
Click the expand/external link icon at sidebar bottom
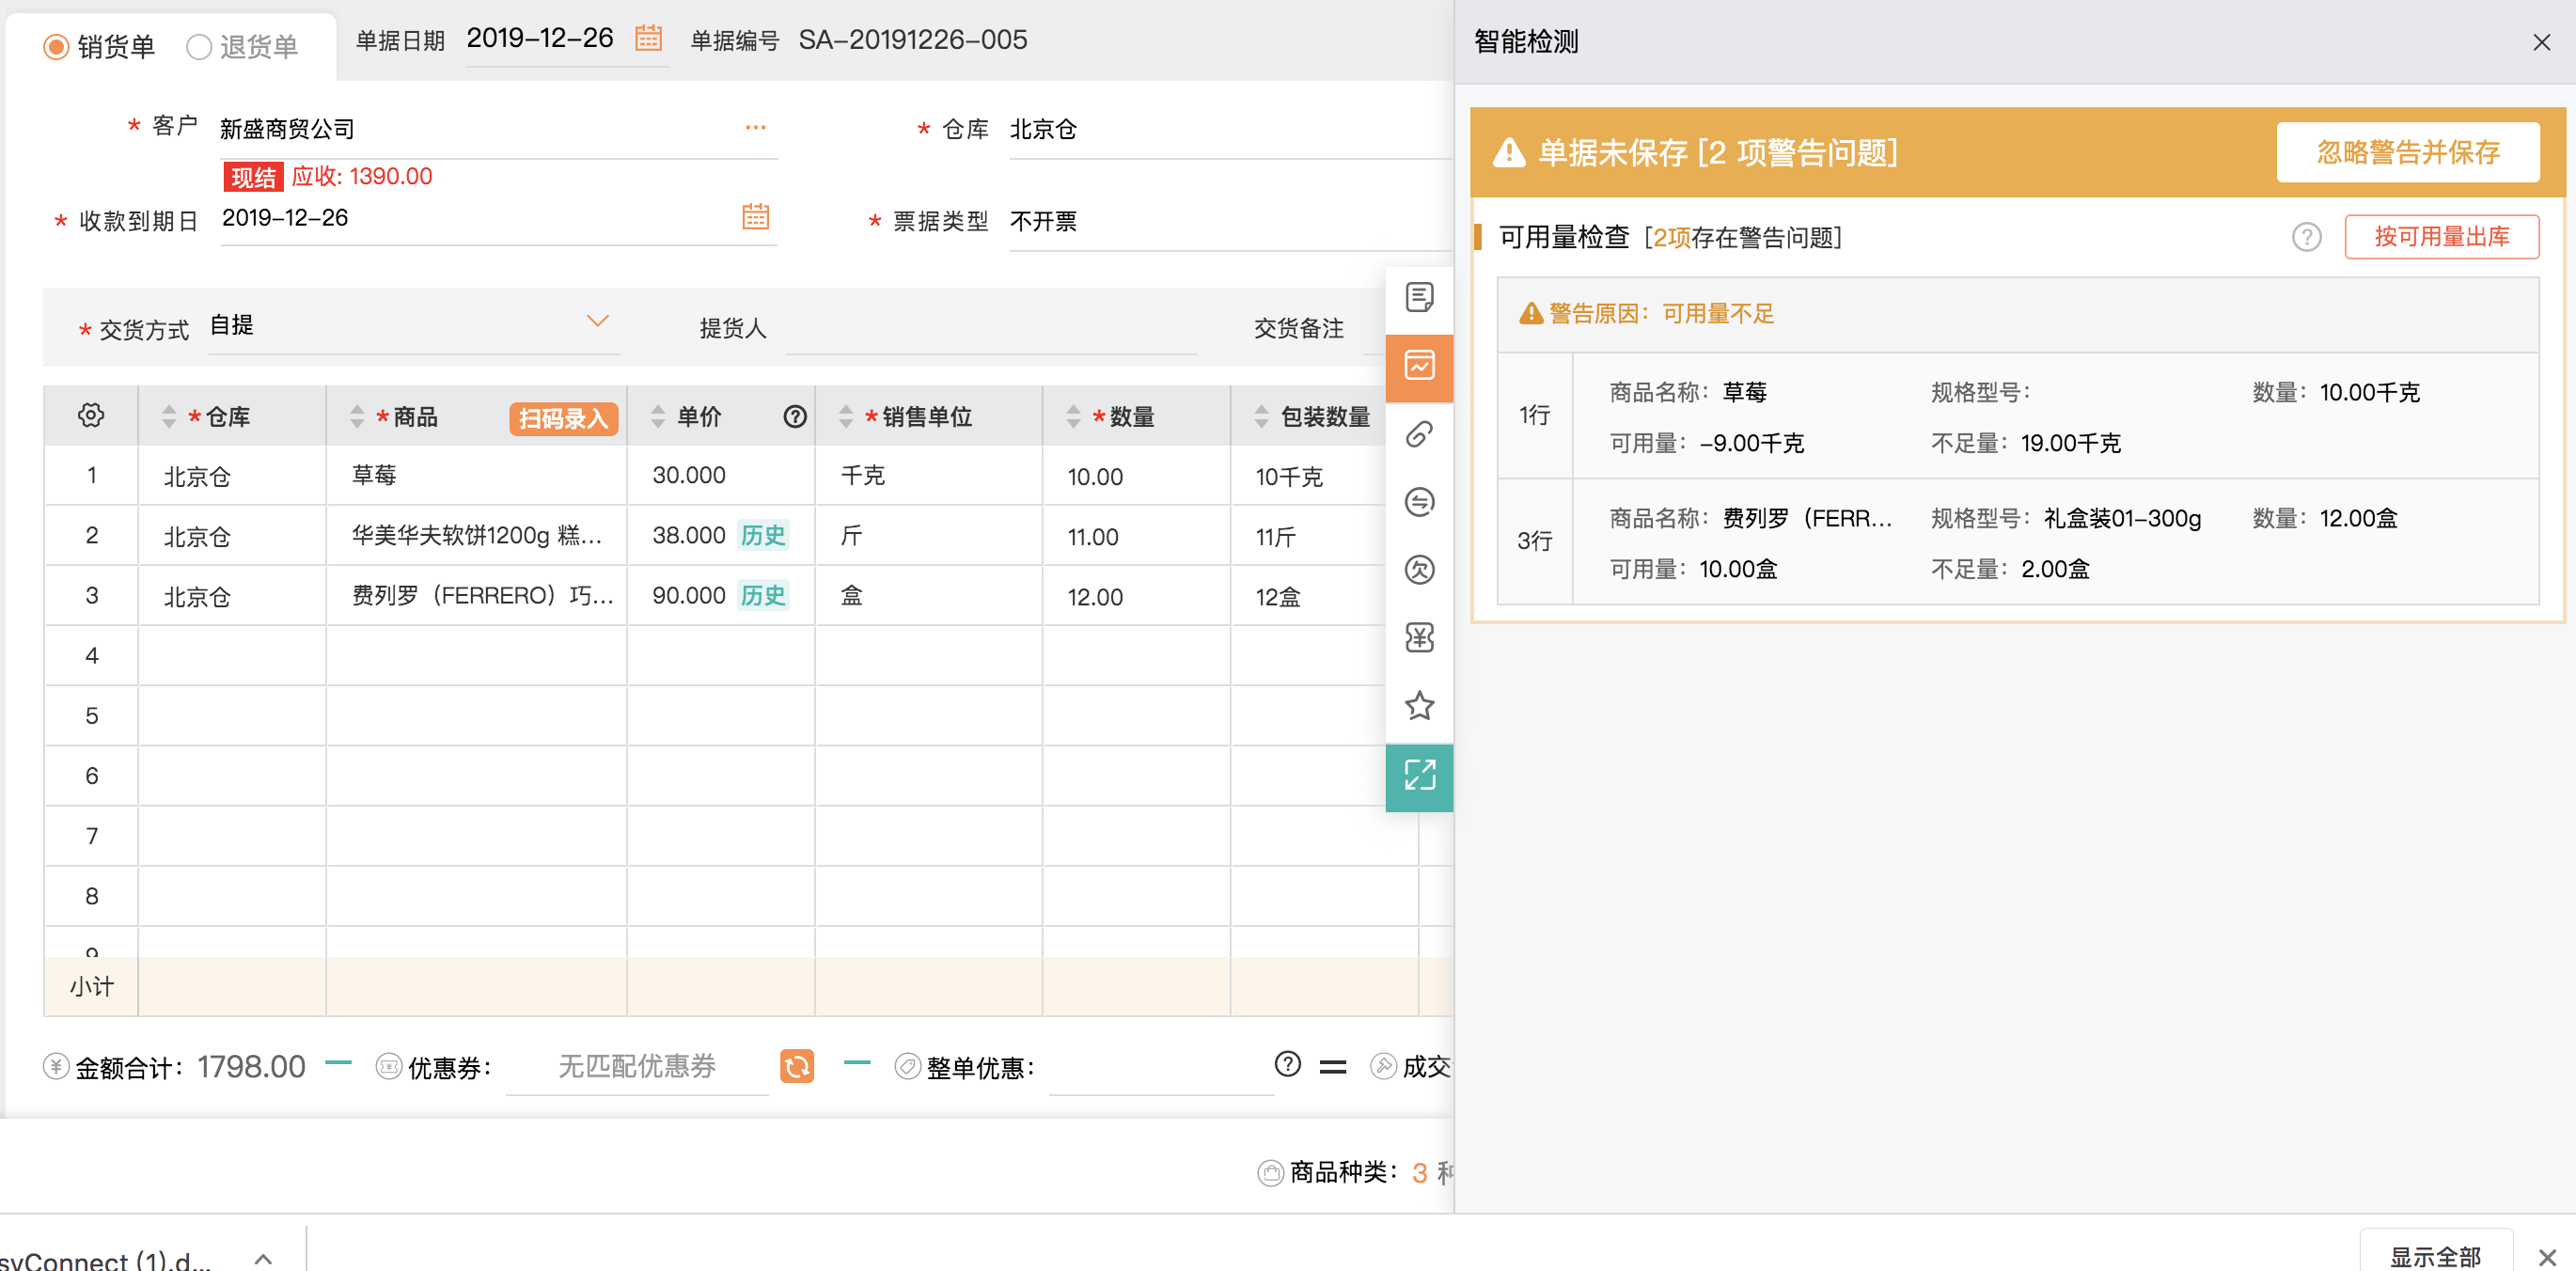1418,778
